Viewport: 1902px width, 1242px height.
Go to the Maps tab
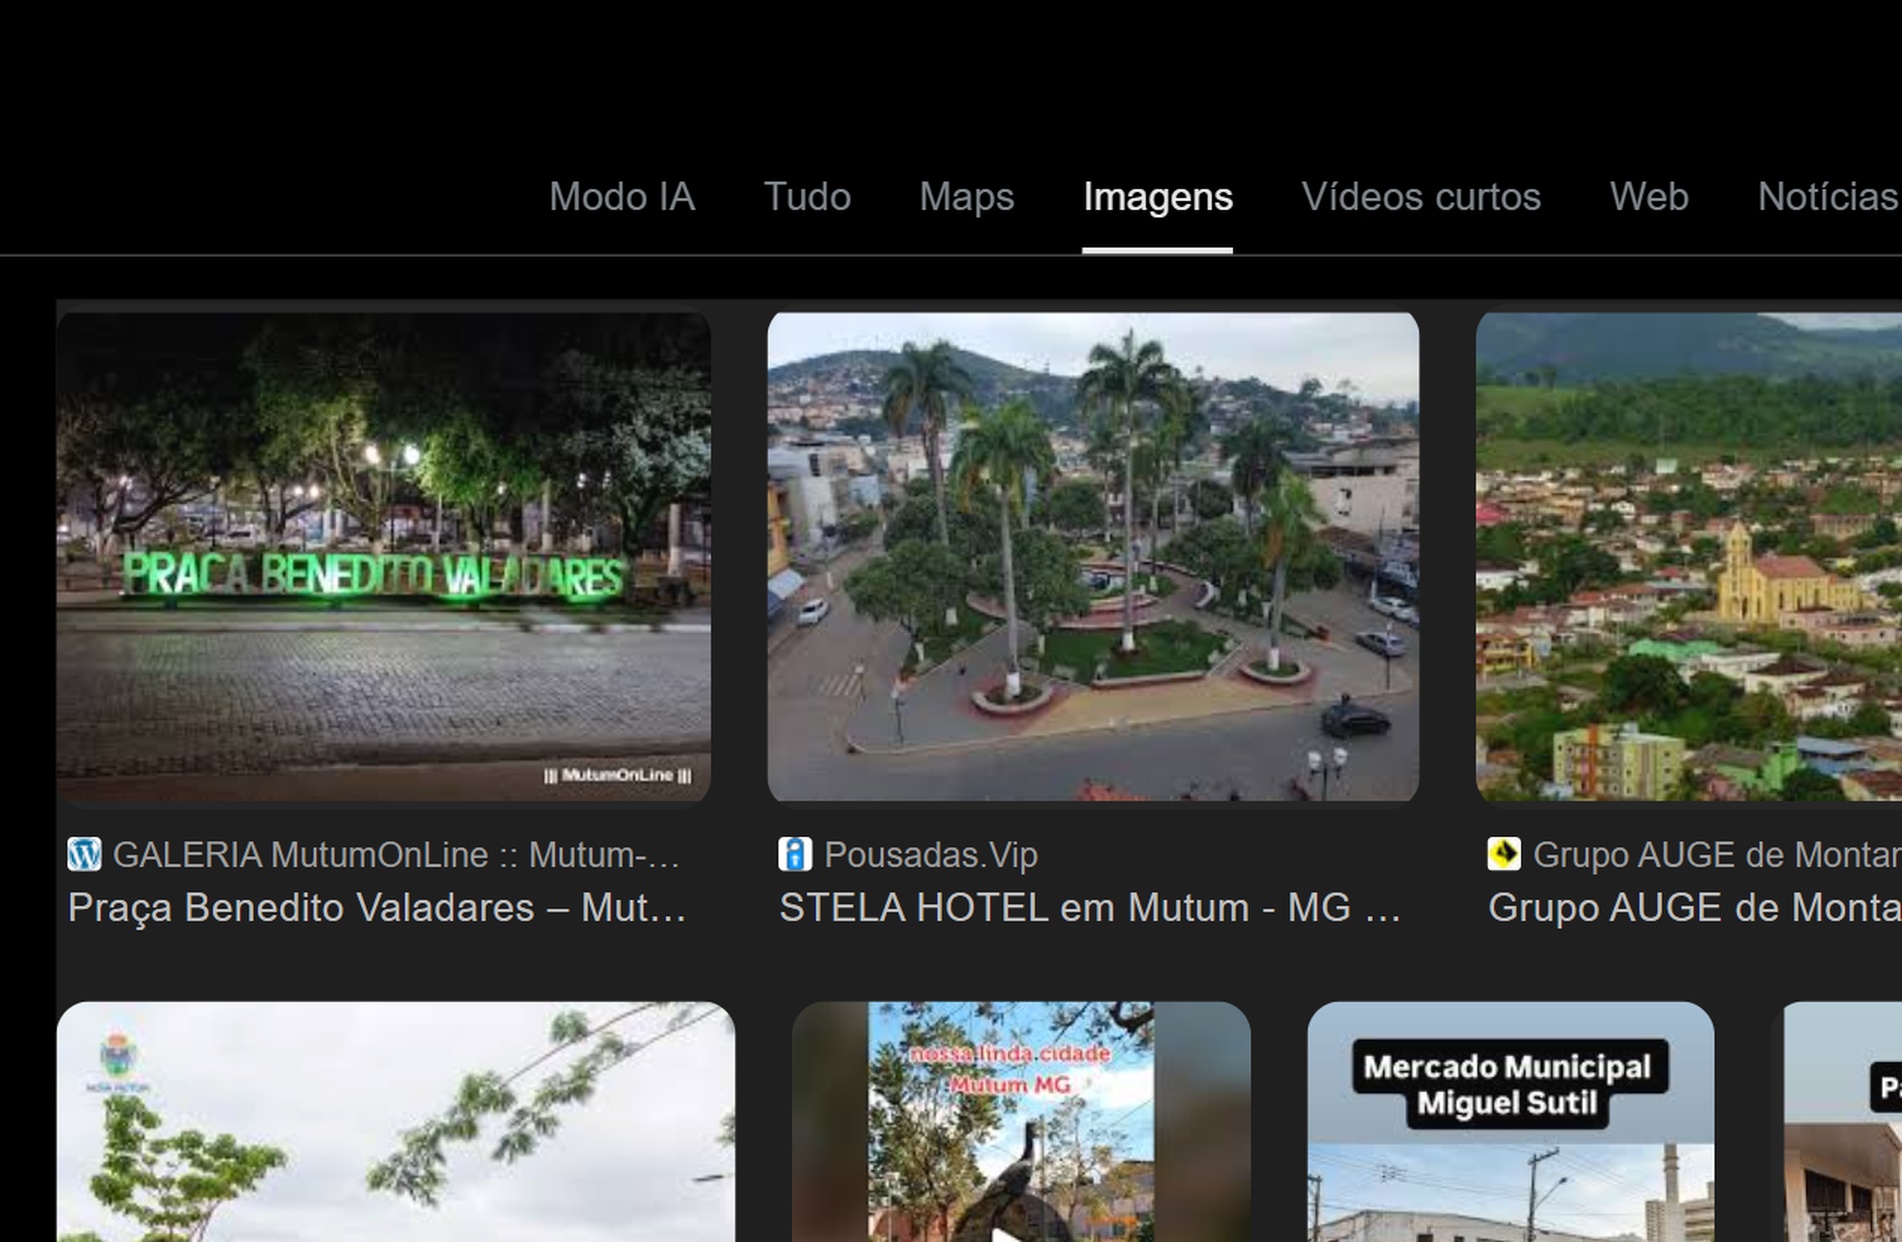tap(966, 197)
